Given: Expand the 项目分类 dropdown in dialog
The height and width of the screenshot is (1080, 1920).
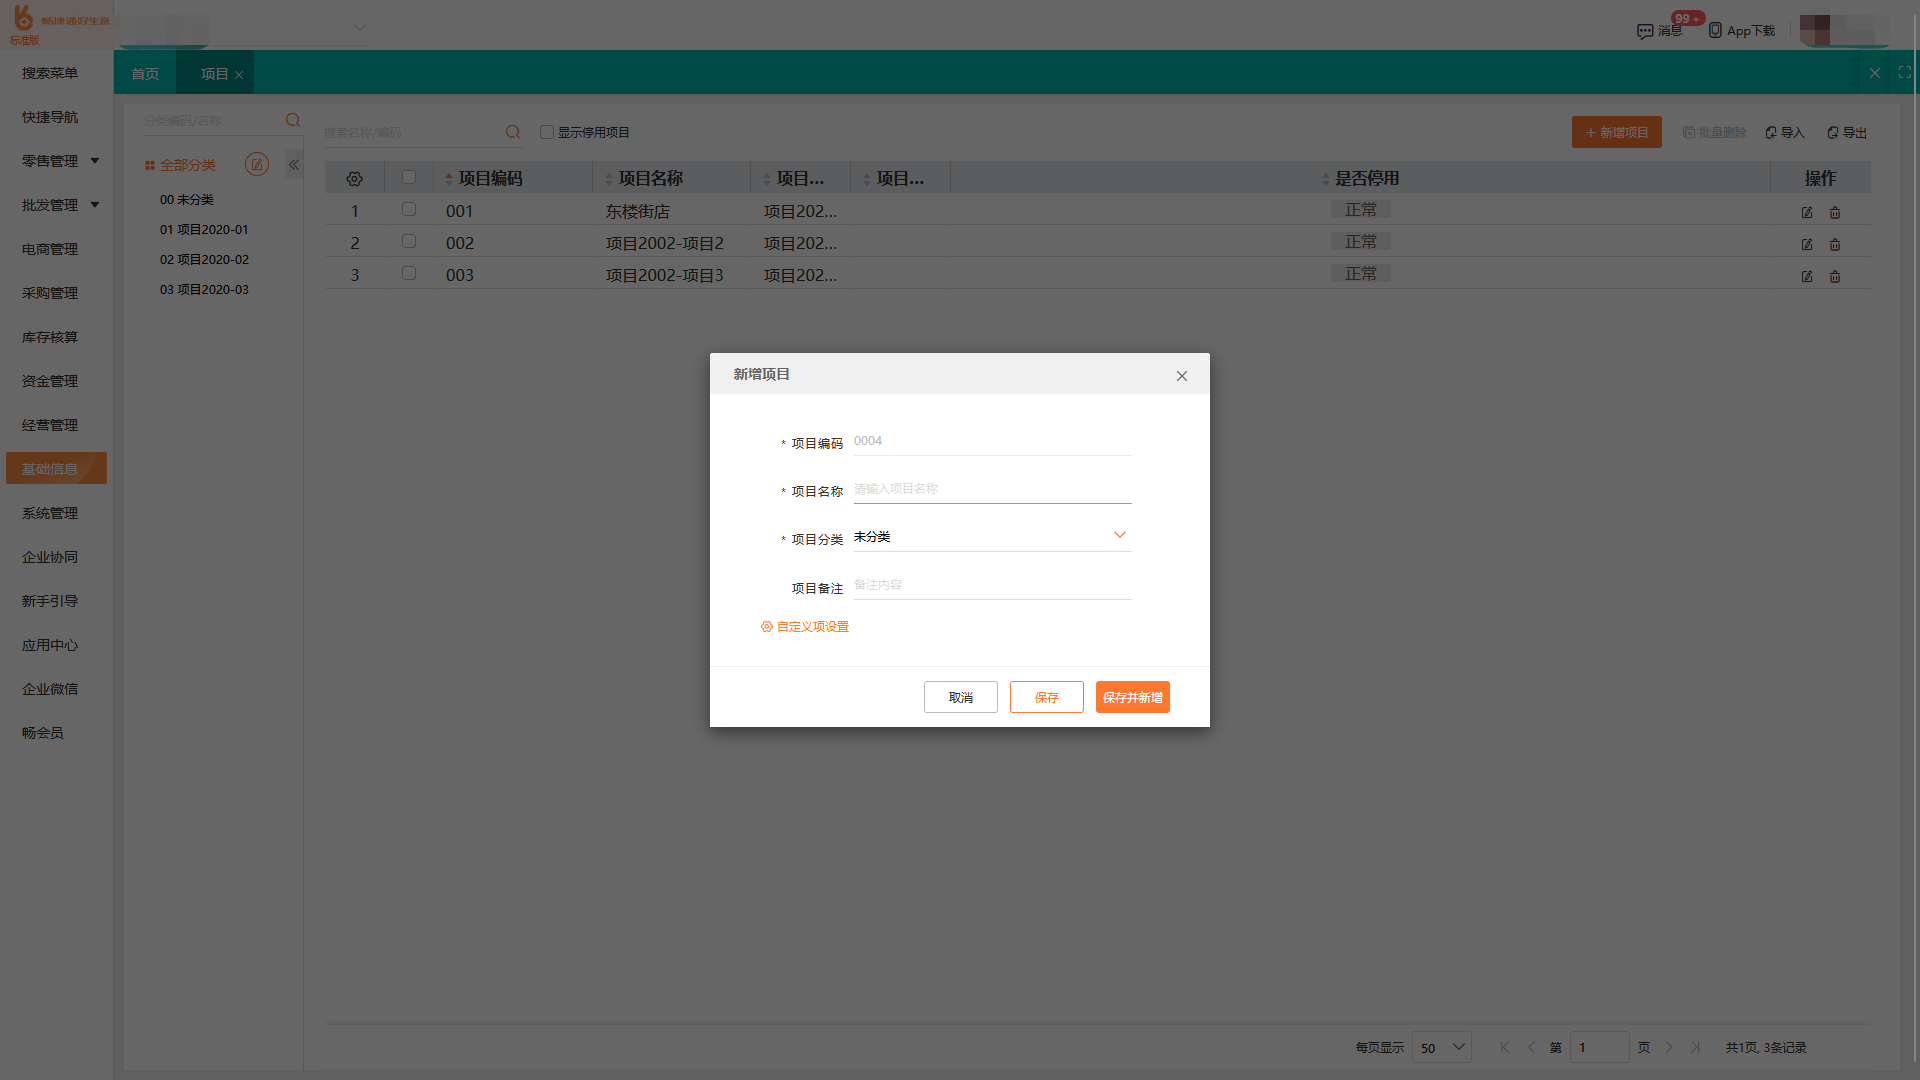Looking at the screenshot, I should coord(1120,535).
